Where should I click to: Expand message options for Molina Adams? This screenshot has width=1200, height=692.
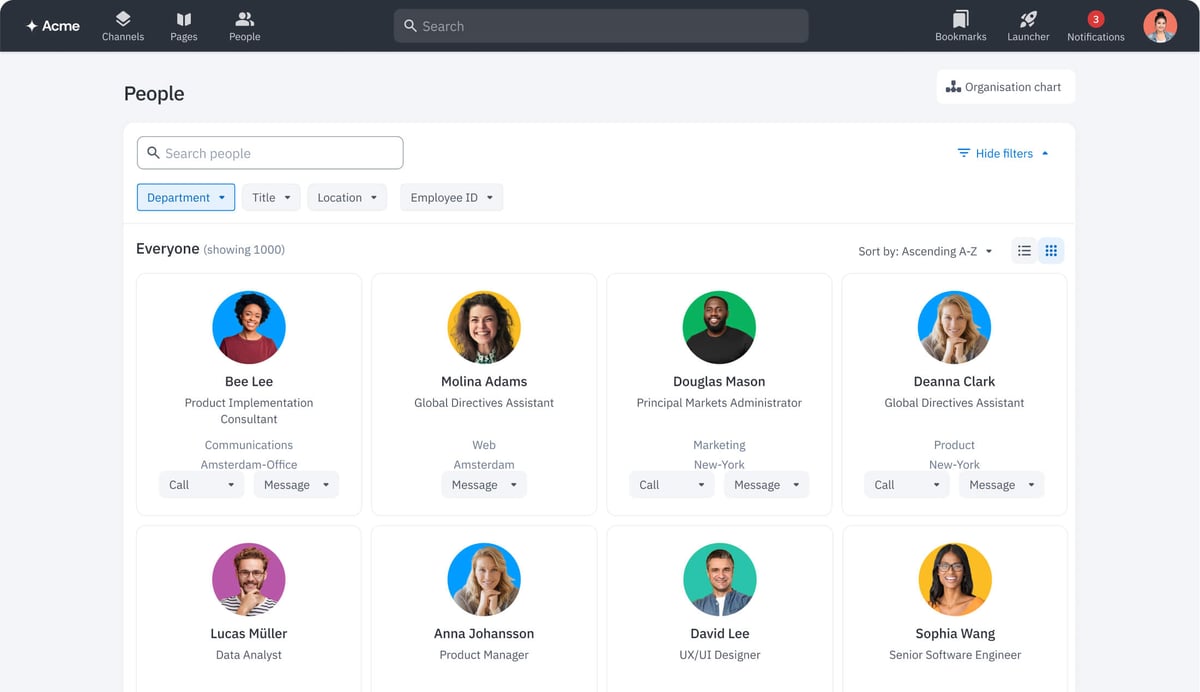tap(511, 484)
